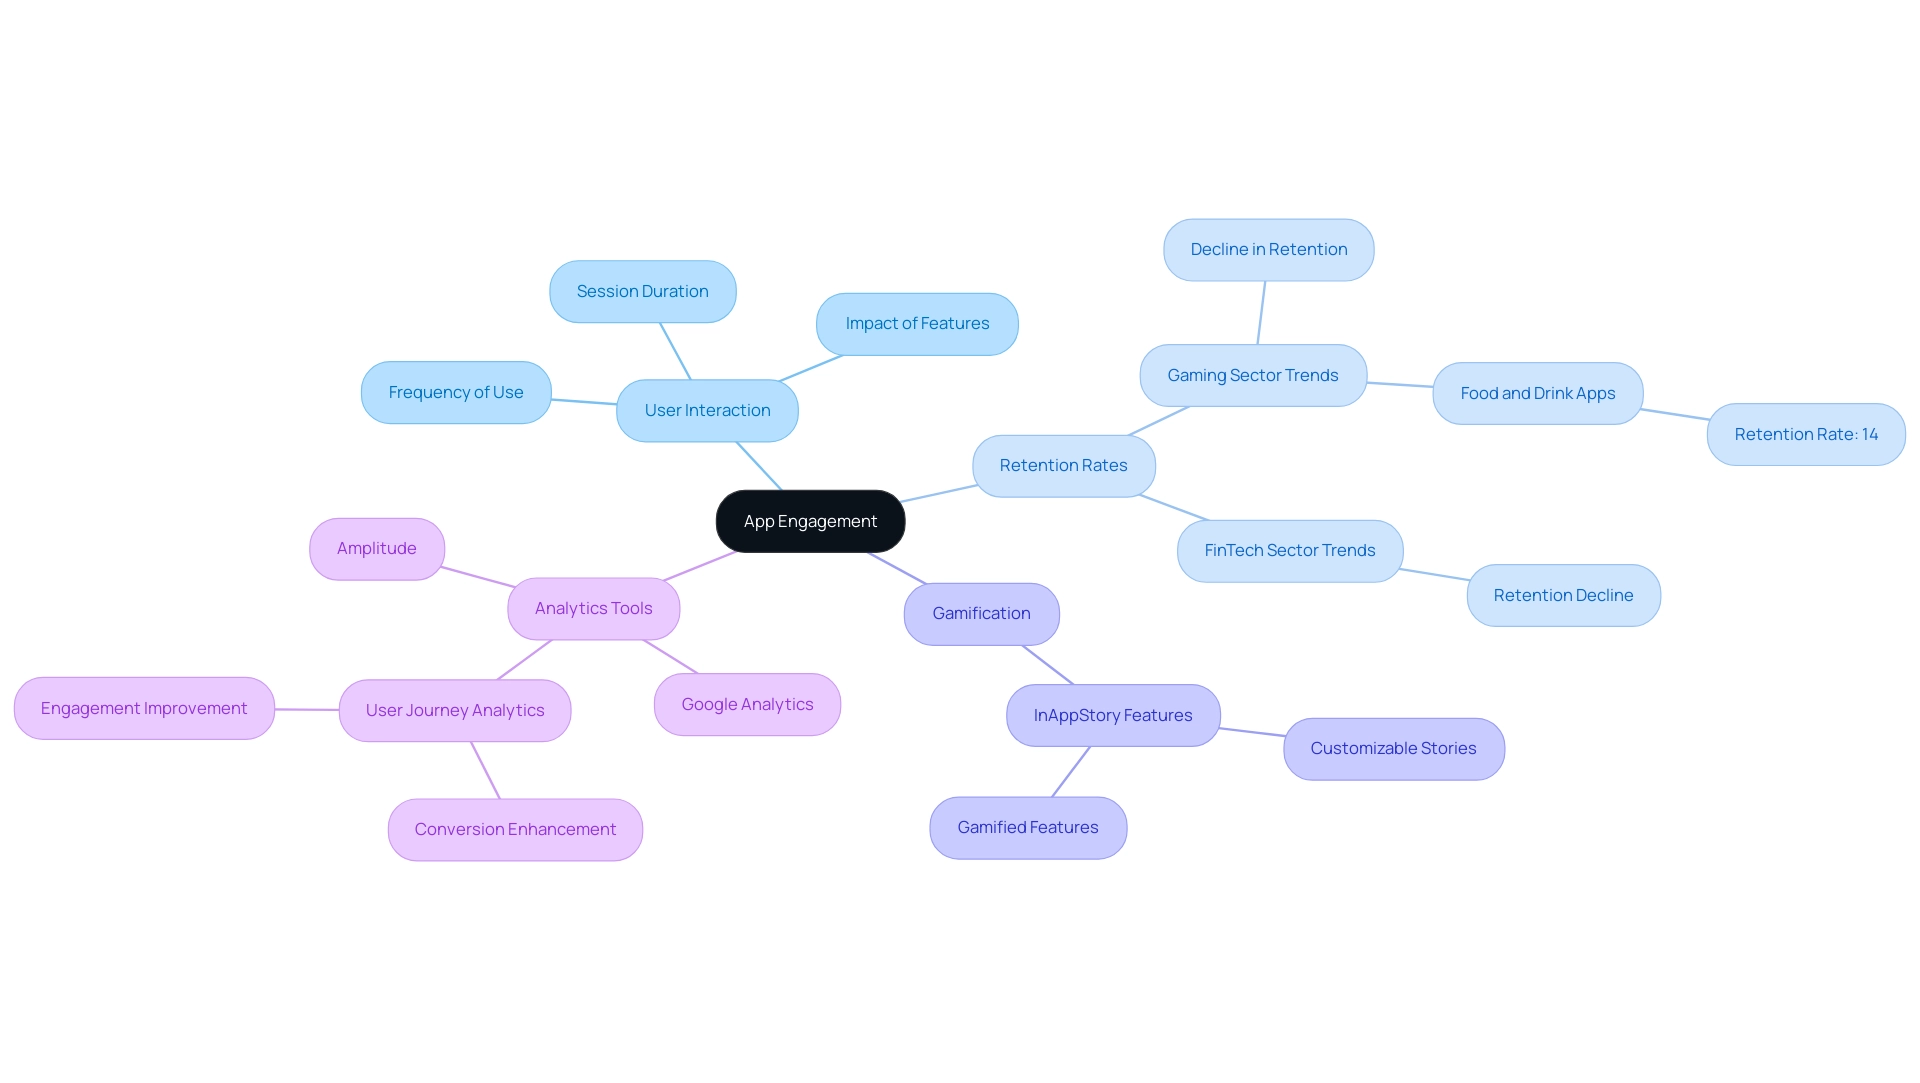Toggle visibility of Retention Decline node
The width and height of the screenshot is (1920, 1083).
[1564, 594]
